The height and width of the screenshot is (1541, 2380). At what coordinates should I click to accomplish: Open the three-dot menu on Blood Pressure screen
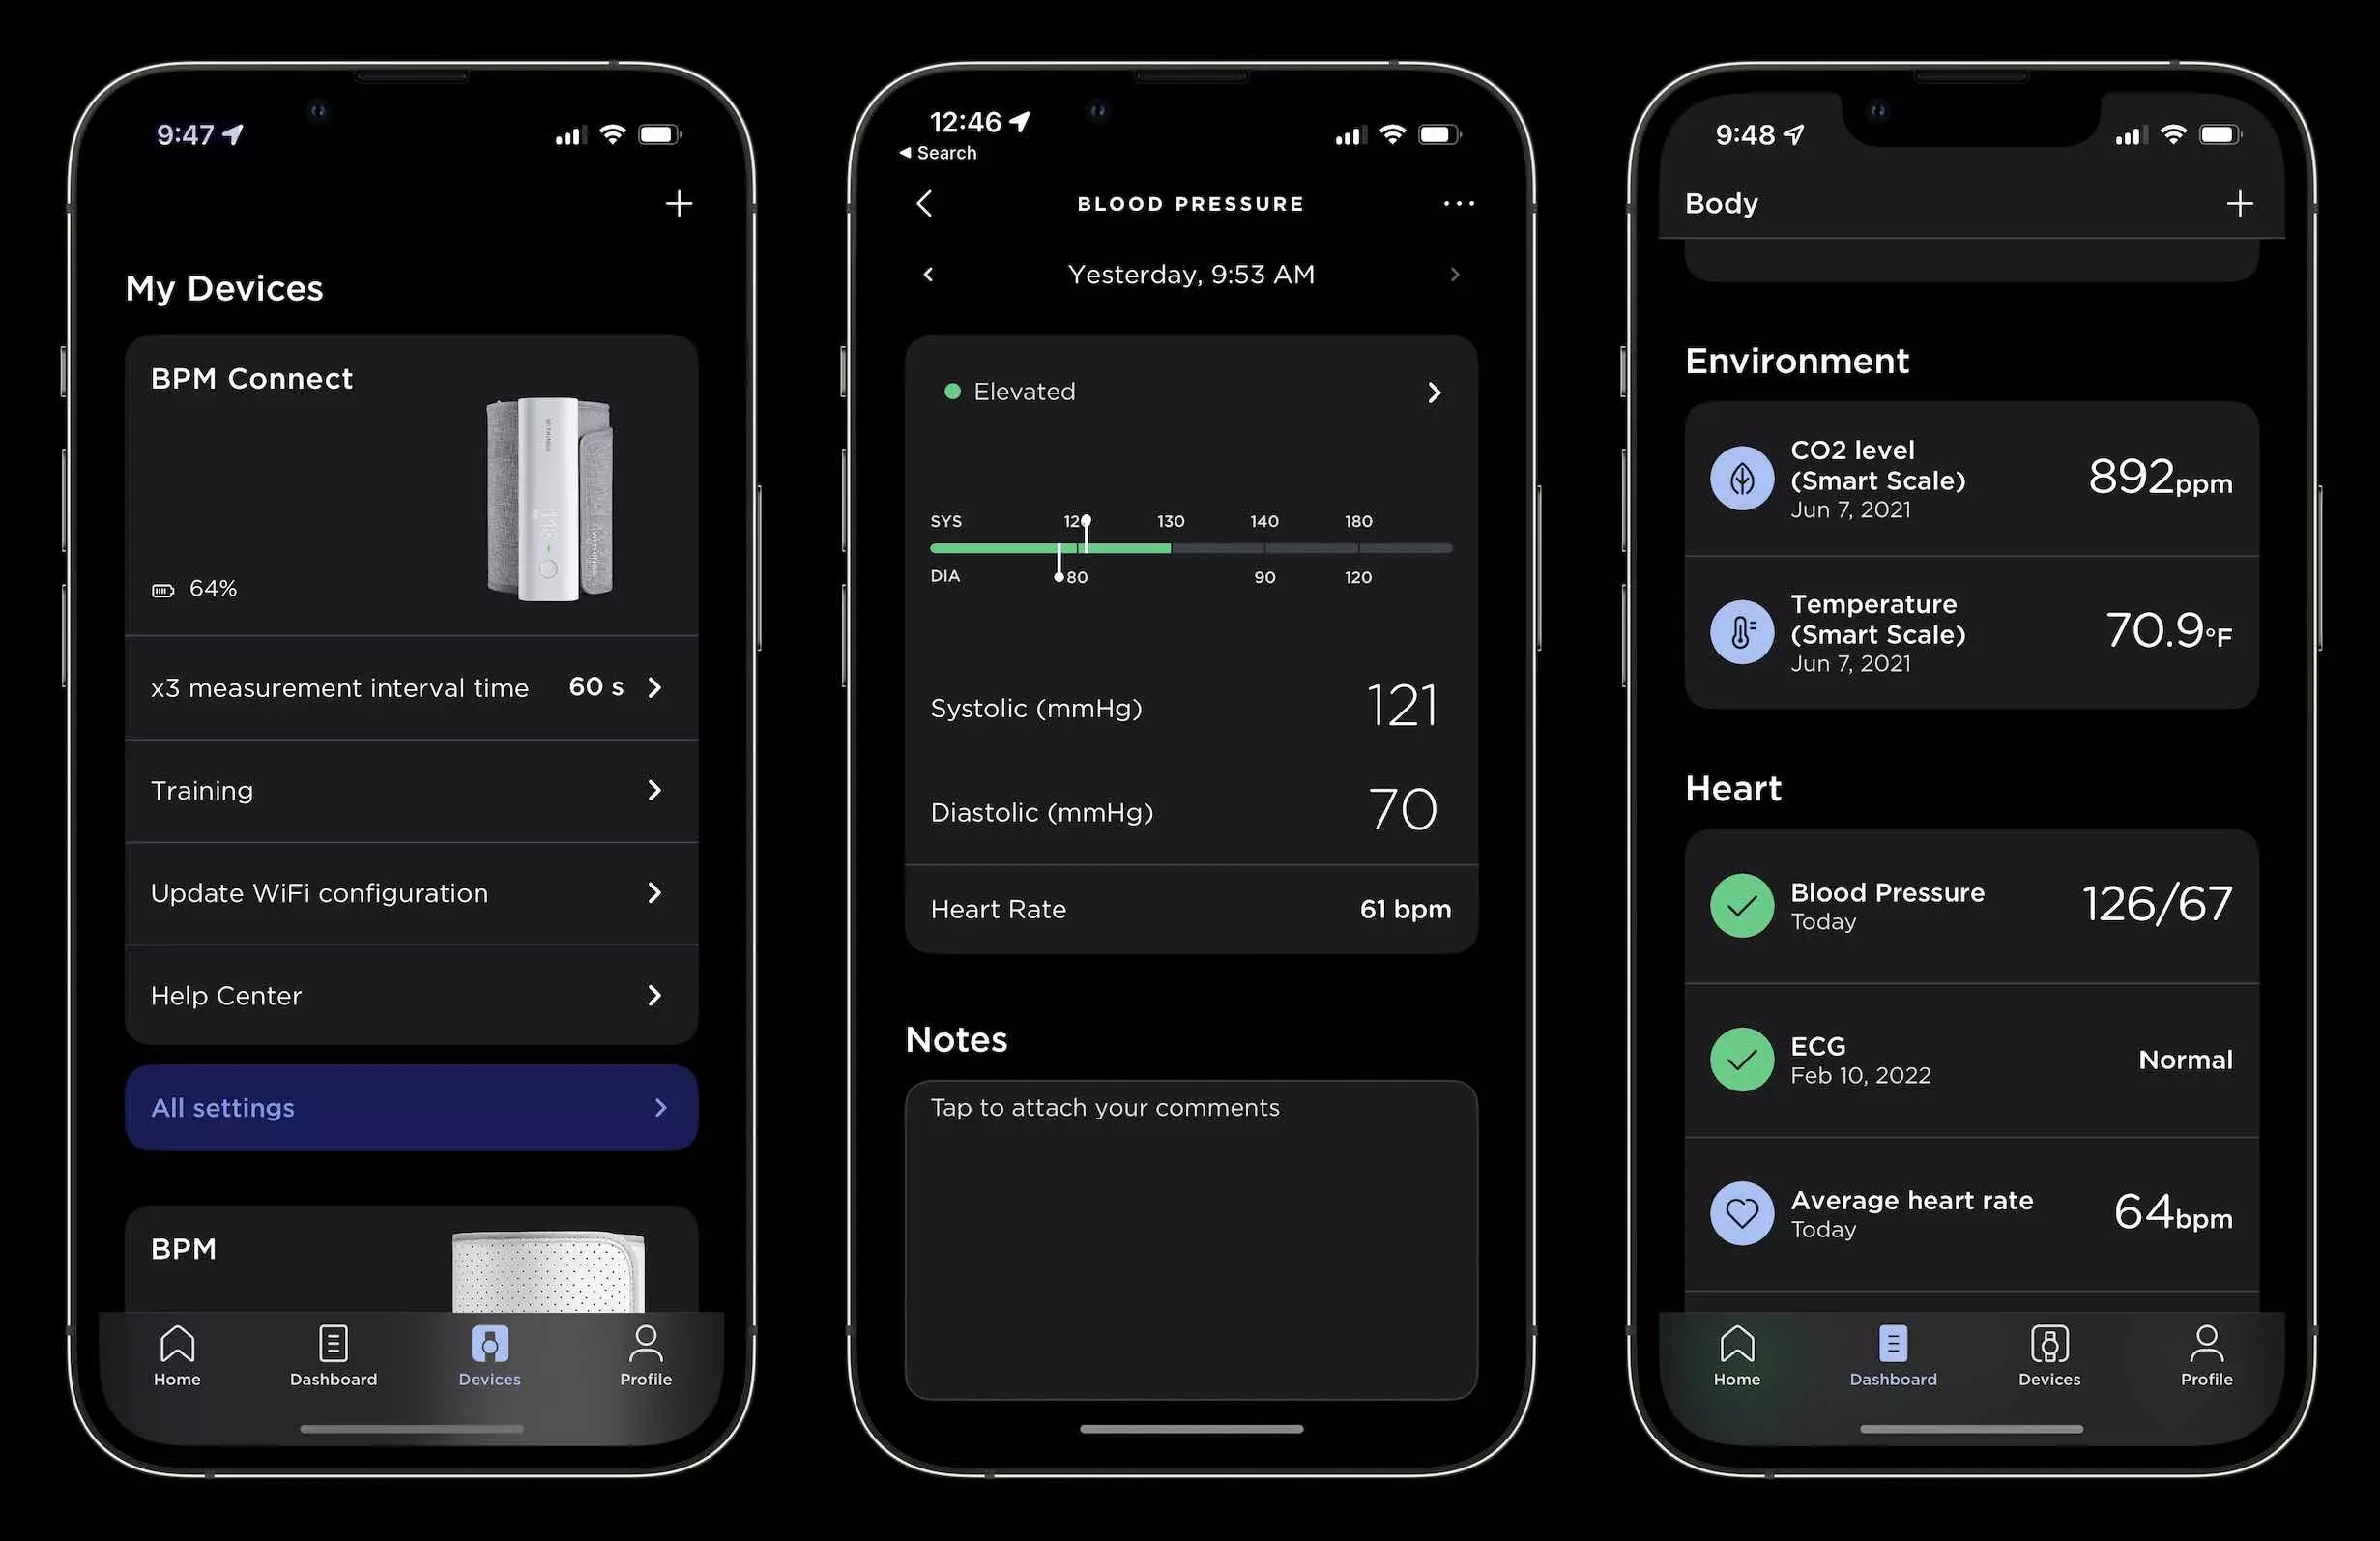click(1457, 203)
